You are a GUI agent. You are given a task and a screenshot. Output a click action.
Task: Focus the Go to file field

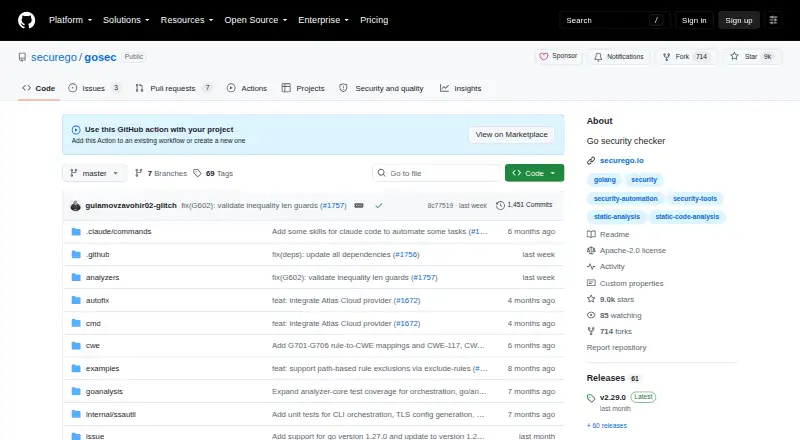click(437, 174)
